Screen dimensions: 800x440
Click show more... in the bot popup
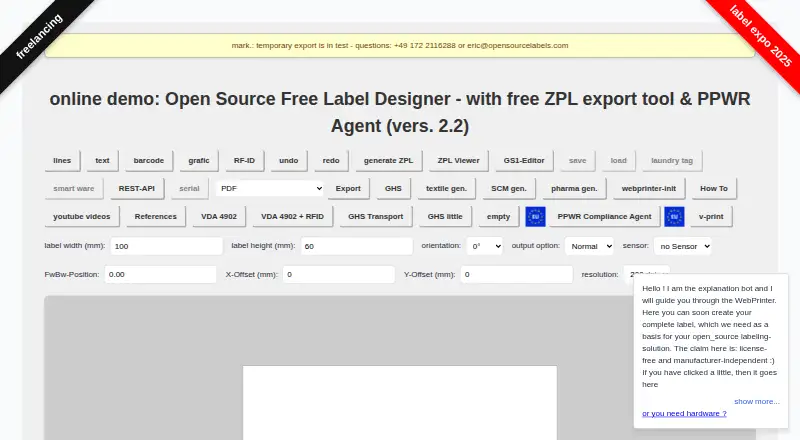(x=757, y=401)
